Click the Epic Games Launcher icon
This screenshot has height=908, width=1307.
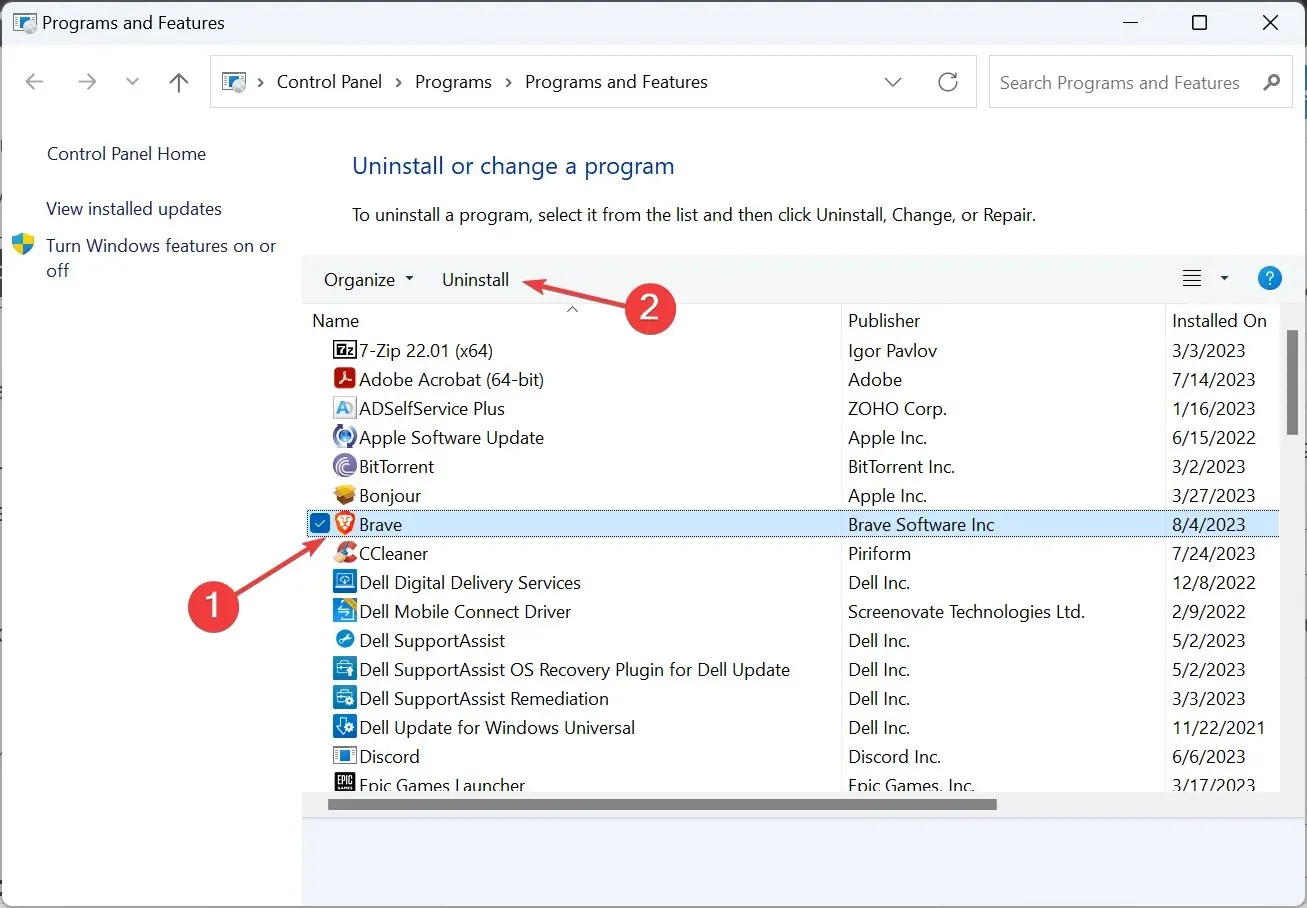point(344,784)
